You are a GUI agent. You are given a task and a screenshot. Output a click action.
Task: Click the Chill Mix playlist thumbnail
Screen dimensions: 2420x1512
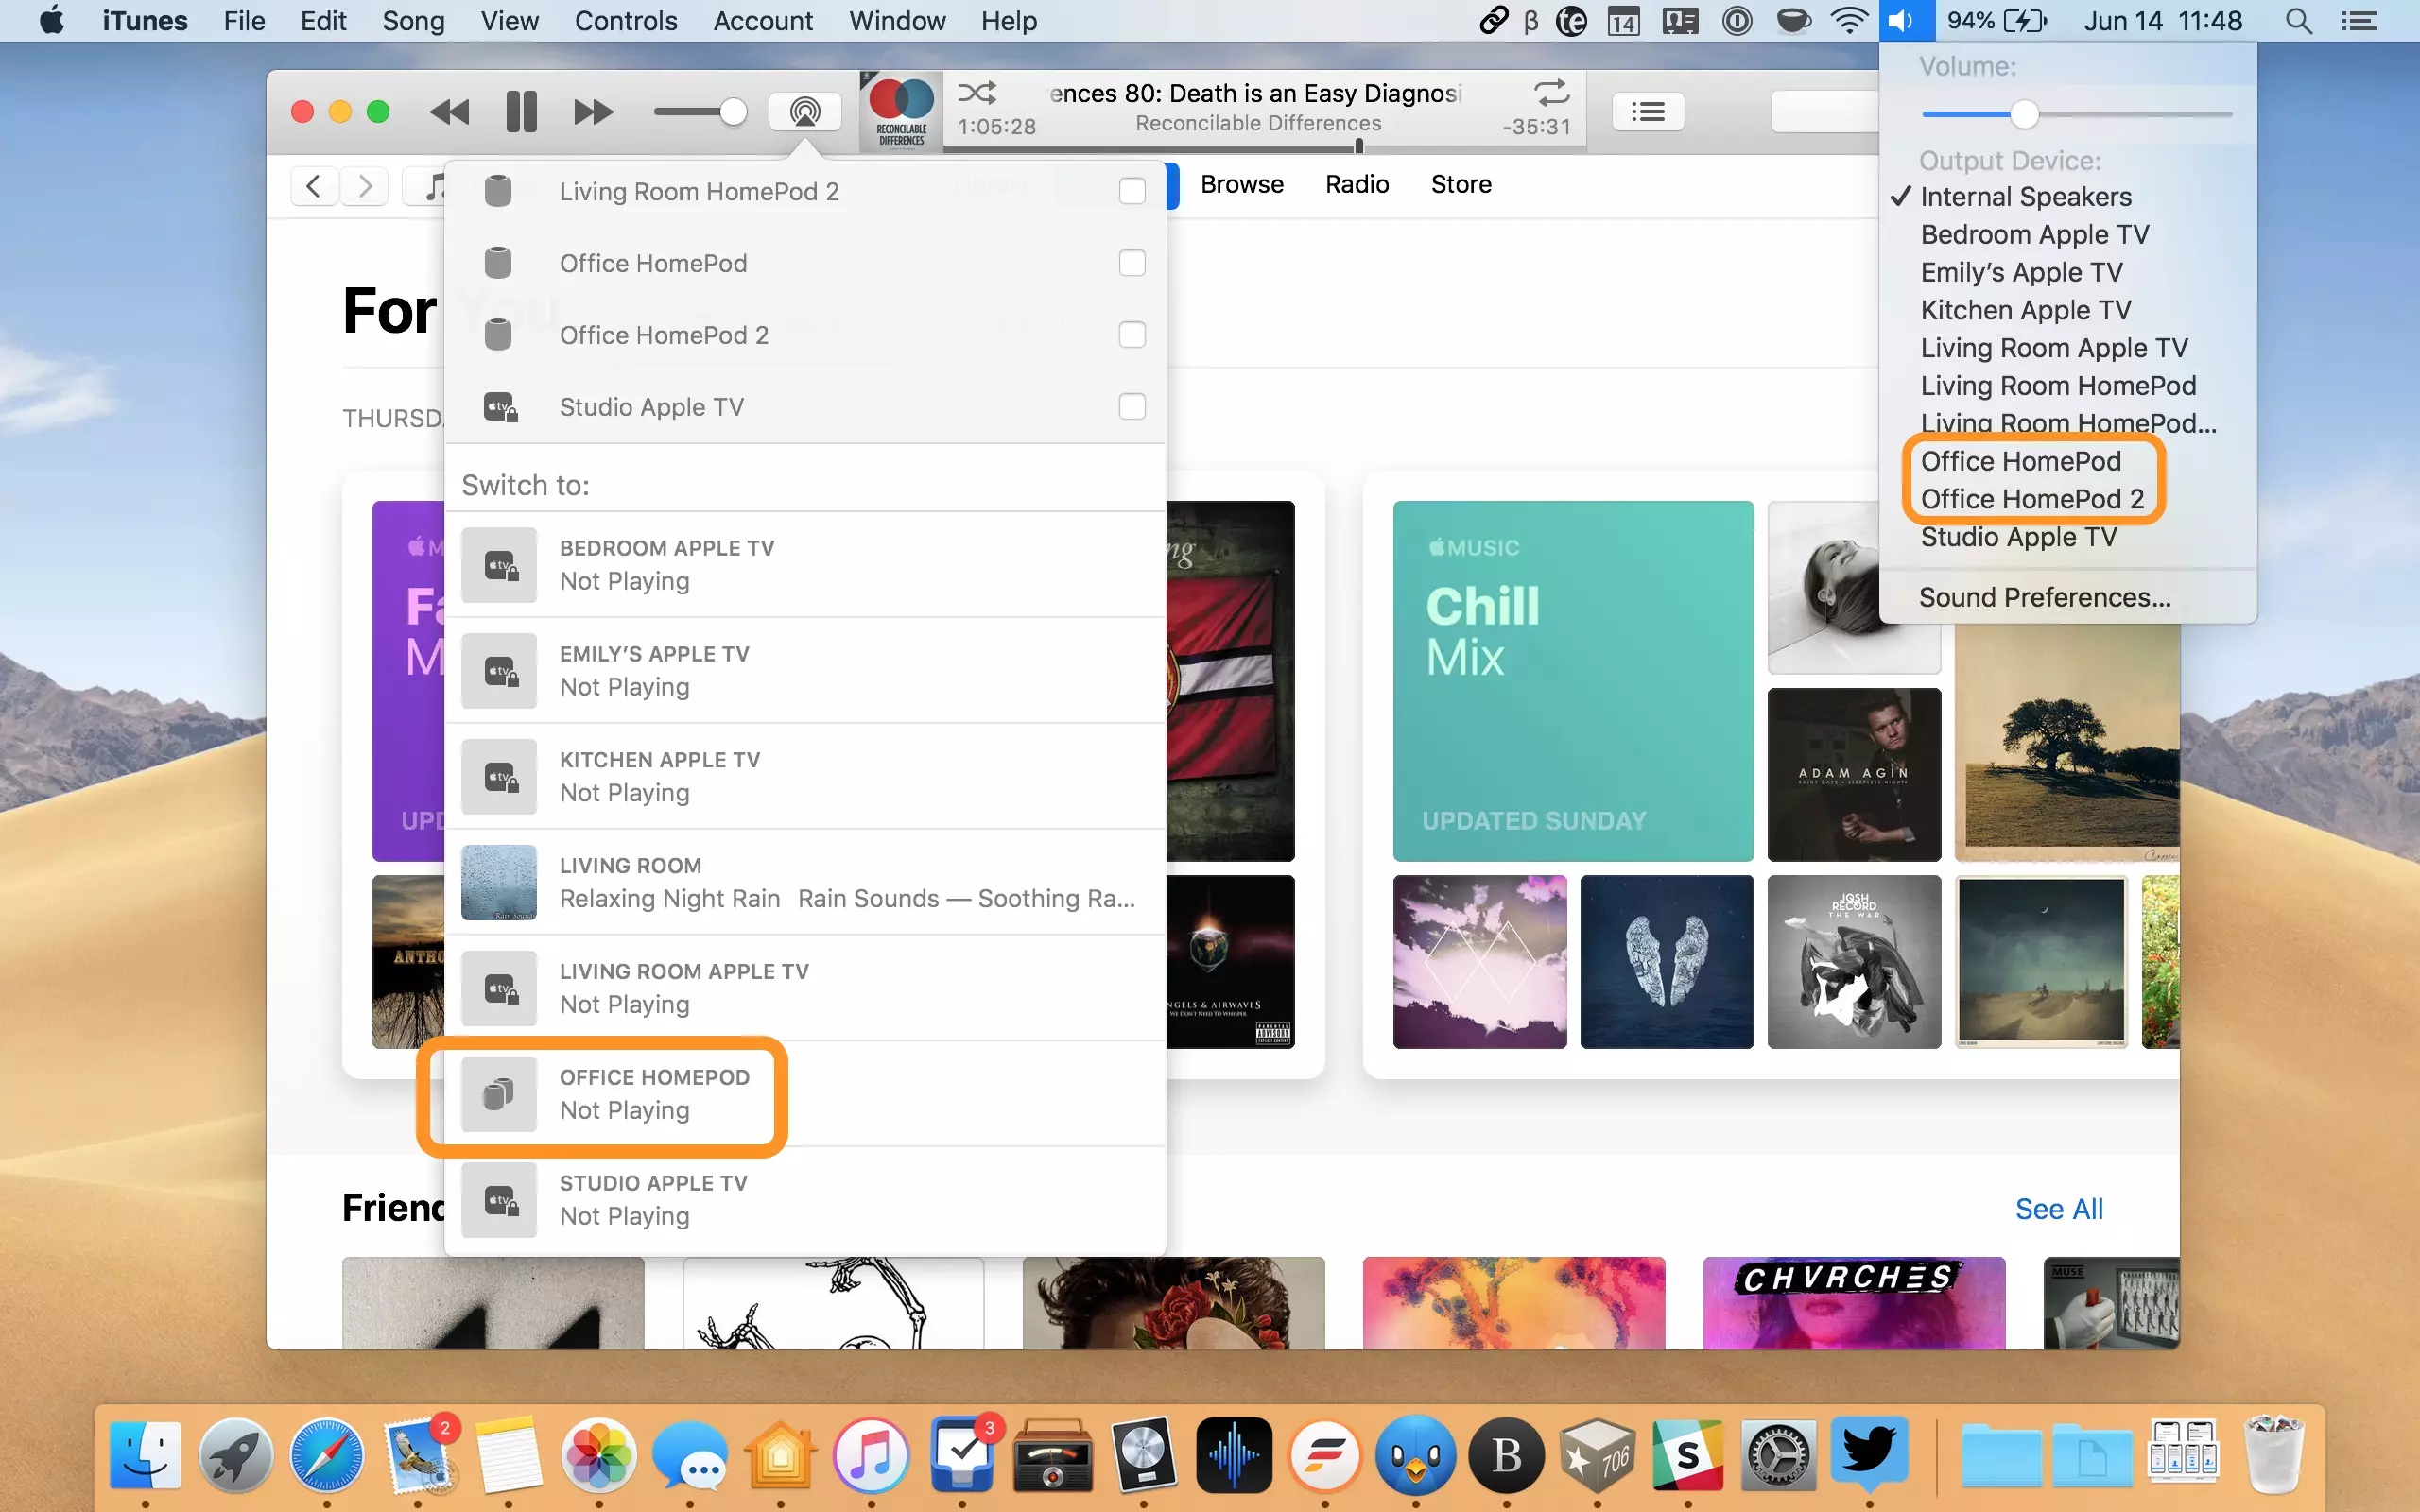coord(1571,679)
